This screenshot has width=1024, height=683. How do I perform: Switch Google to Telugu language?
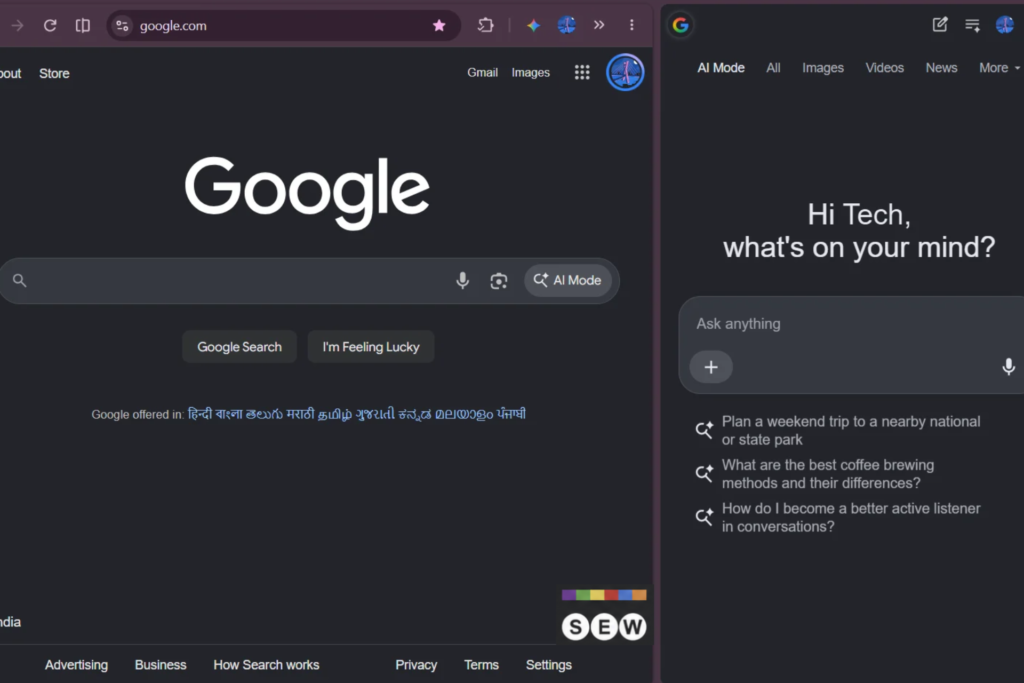(x=264, y=414)
